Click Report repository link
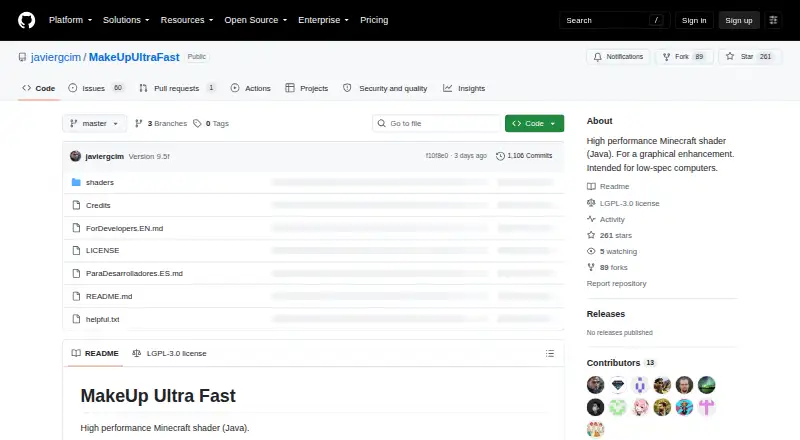Viewport: 800px width, 440px height. [x=616, y=283]
